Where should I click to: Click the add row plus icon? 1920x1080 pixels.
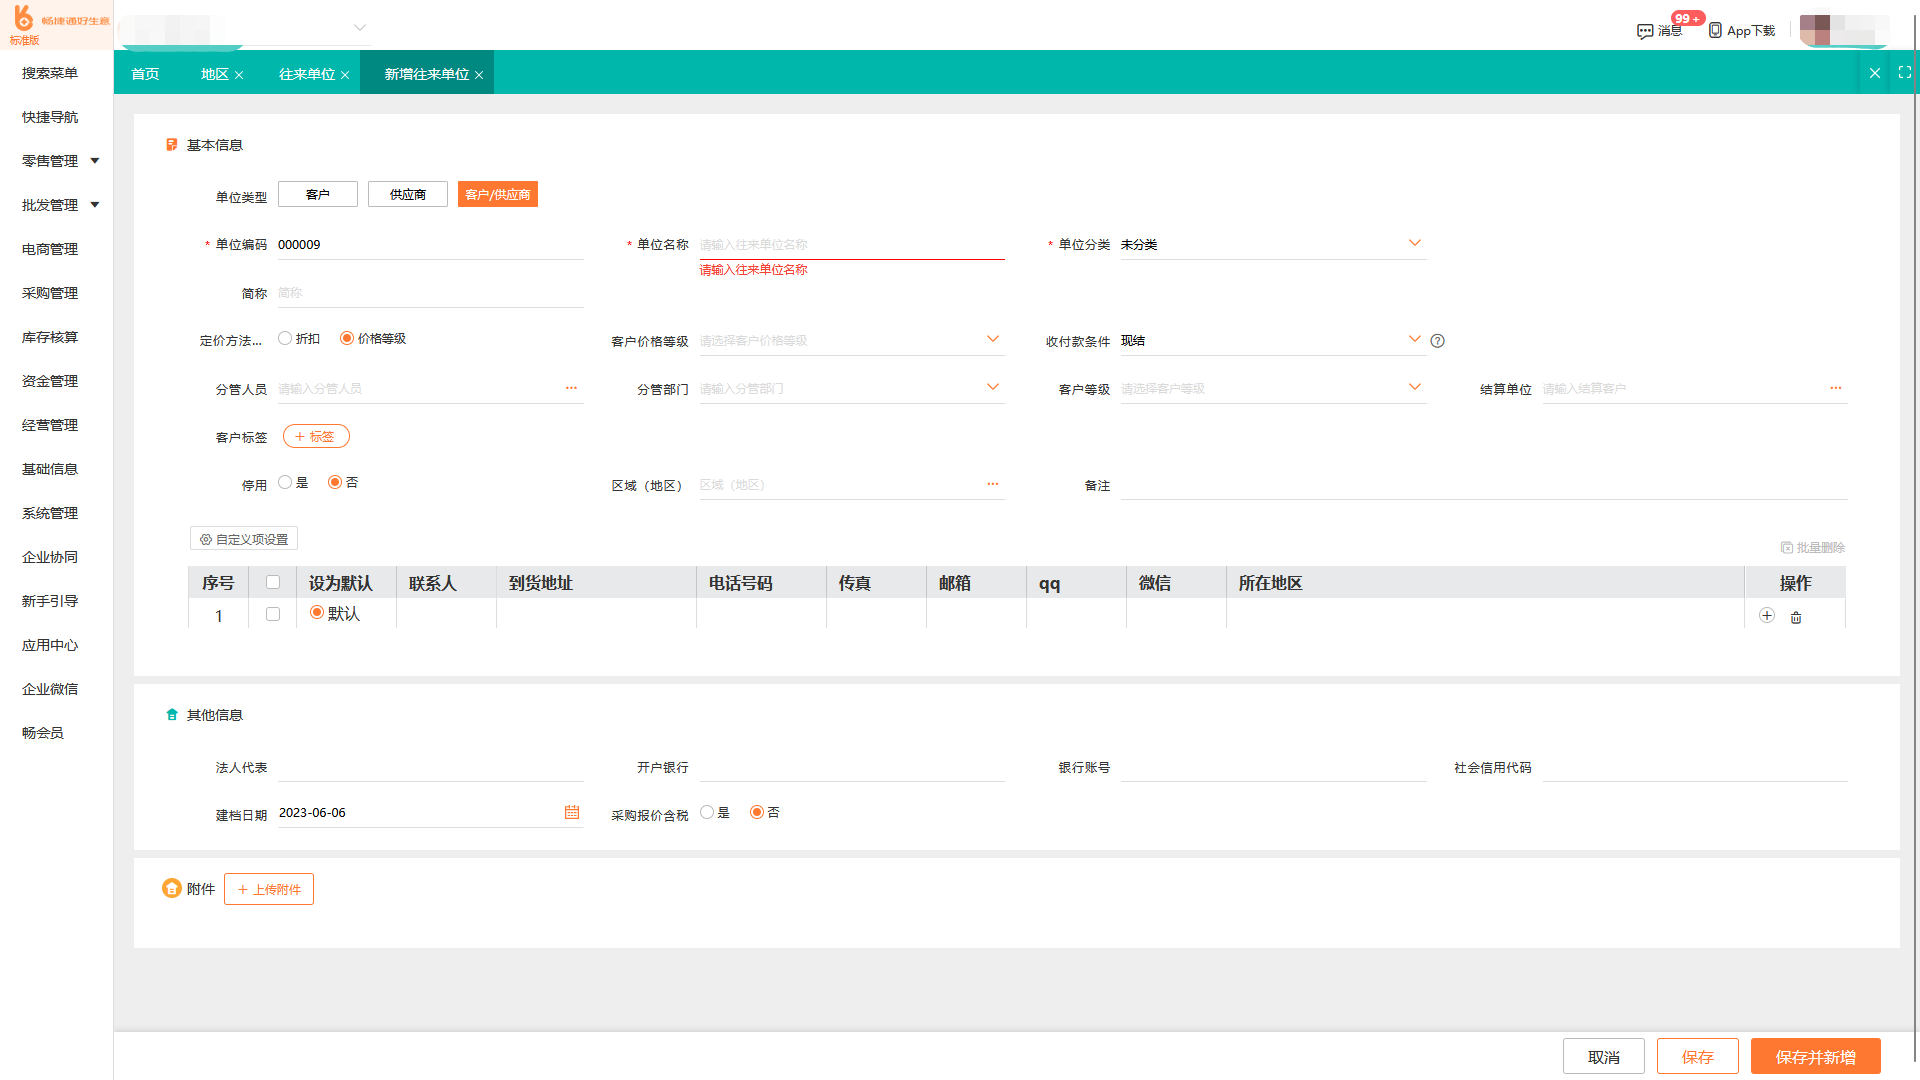[x=1767, y=615]
